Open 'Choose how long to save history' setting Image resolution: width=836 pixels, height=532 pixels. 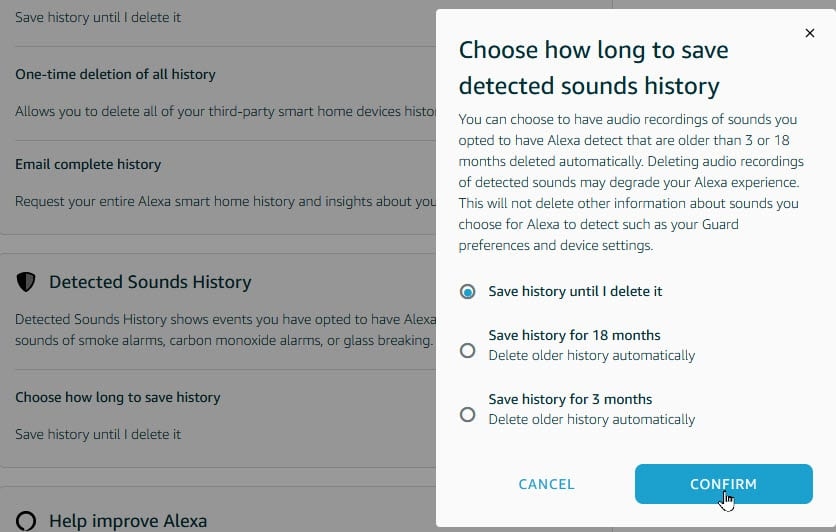pos(117,397)
